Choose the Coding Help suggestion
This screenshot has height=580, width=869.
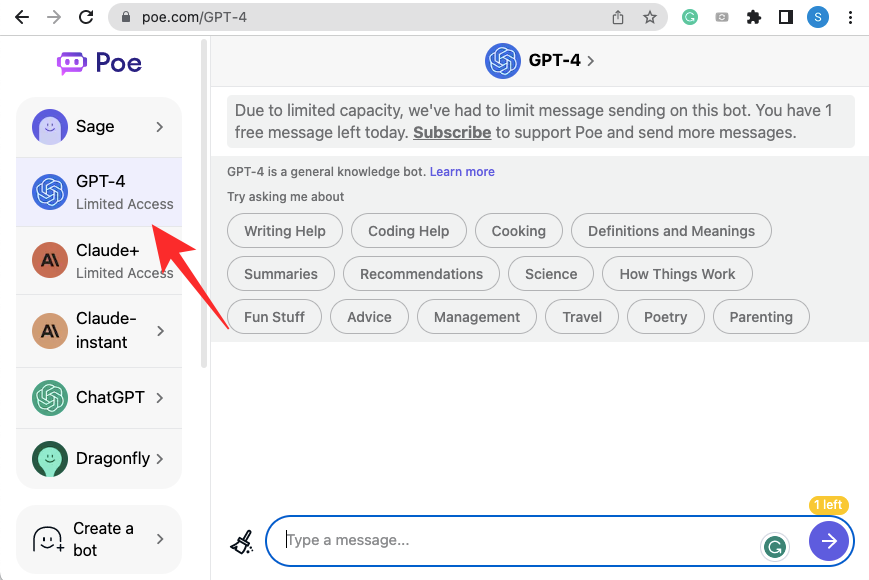408,231
